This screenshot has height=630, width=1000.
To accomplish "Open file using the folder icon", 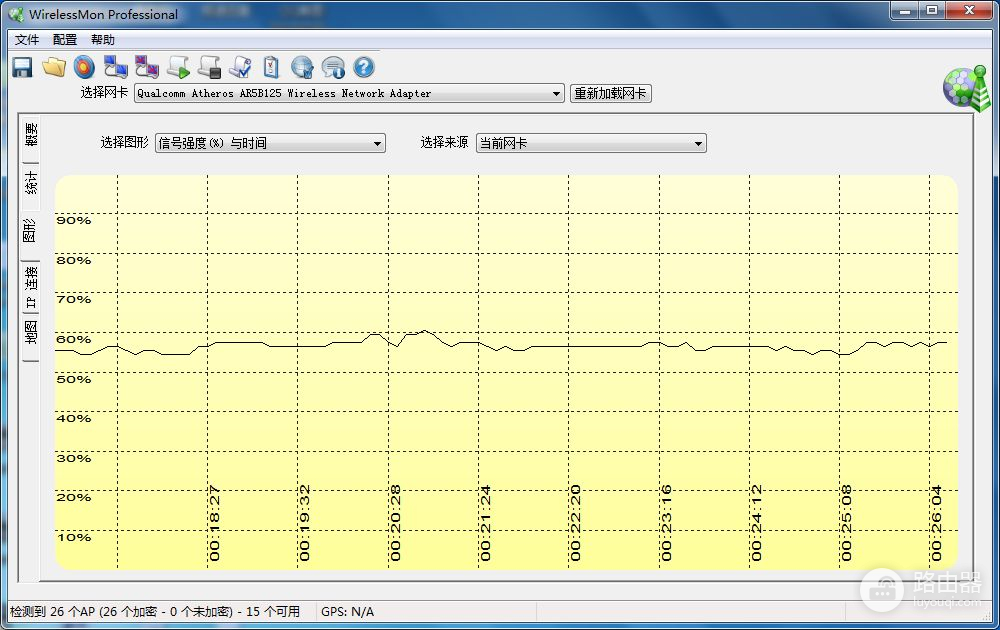I will point(54,67).
